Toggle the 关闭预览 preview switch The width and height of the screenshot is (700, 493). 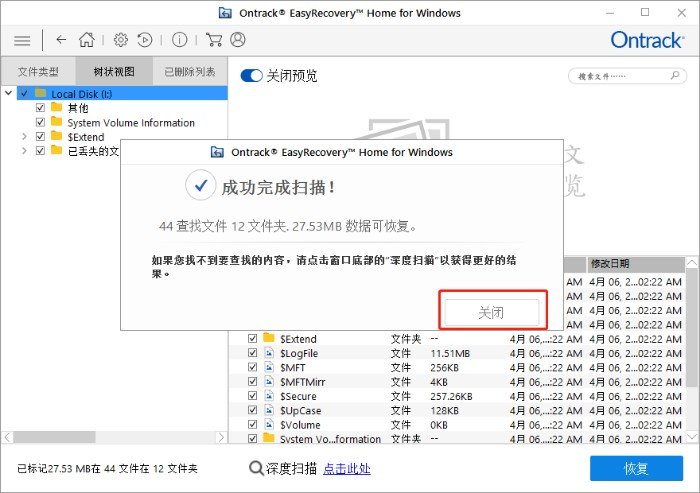(x=250, y=75)
